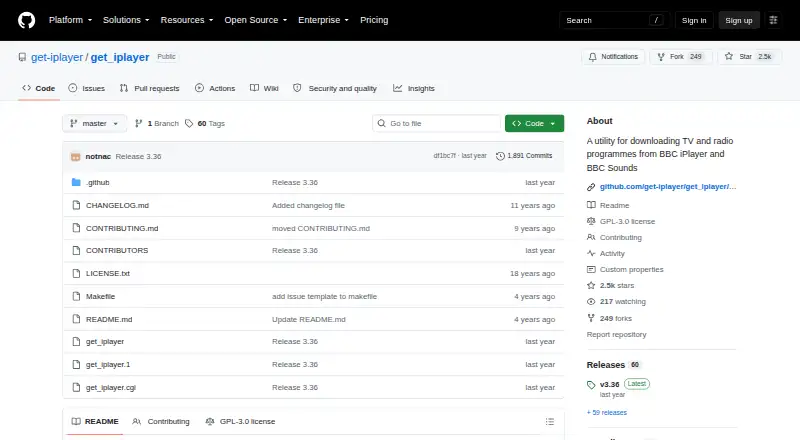Open the top-right command palette icon
Screen dimensions: 800x440
(x=773, y=20)
